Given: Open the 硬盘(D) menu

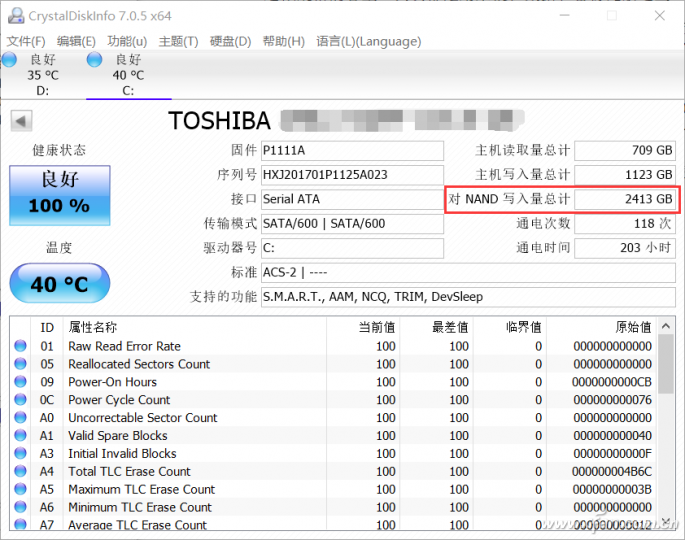Looking at the screenshot, I should coord(230,41).
